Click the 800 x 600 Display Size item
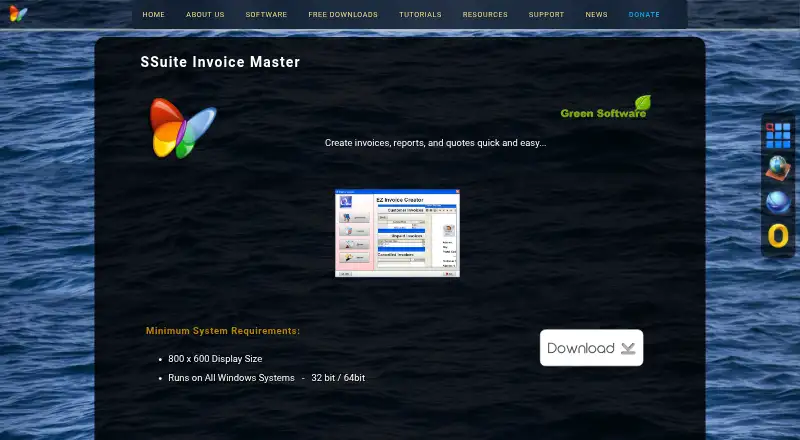The width and height of the screenshot is (800, 440). click(x=215, y=359)
